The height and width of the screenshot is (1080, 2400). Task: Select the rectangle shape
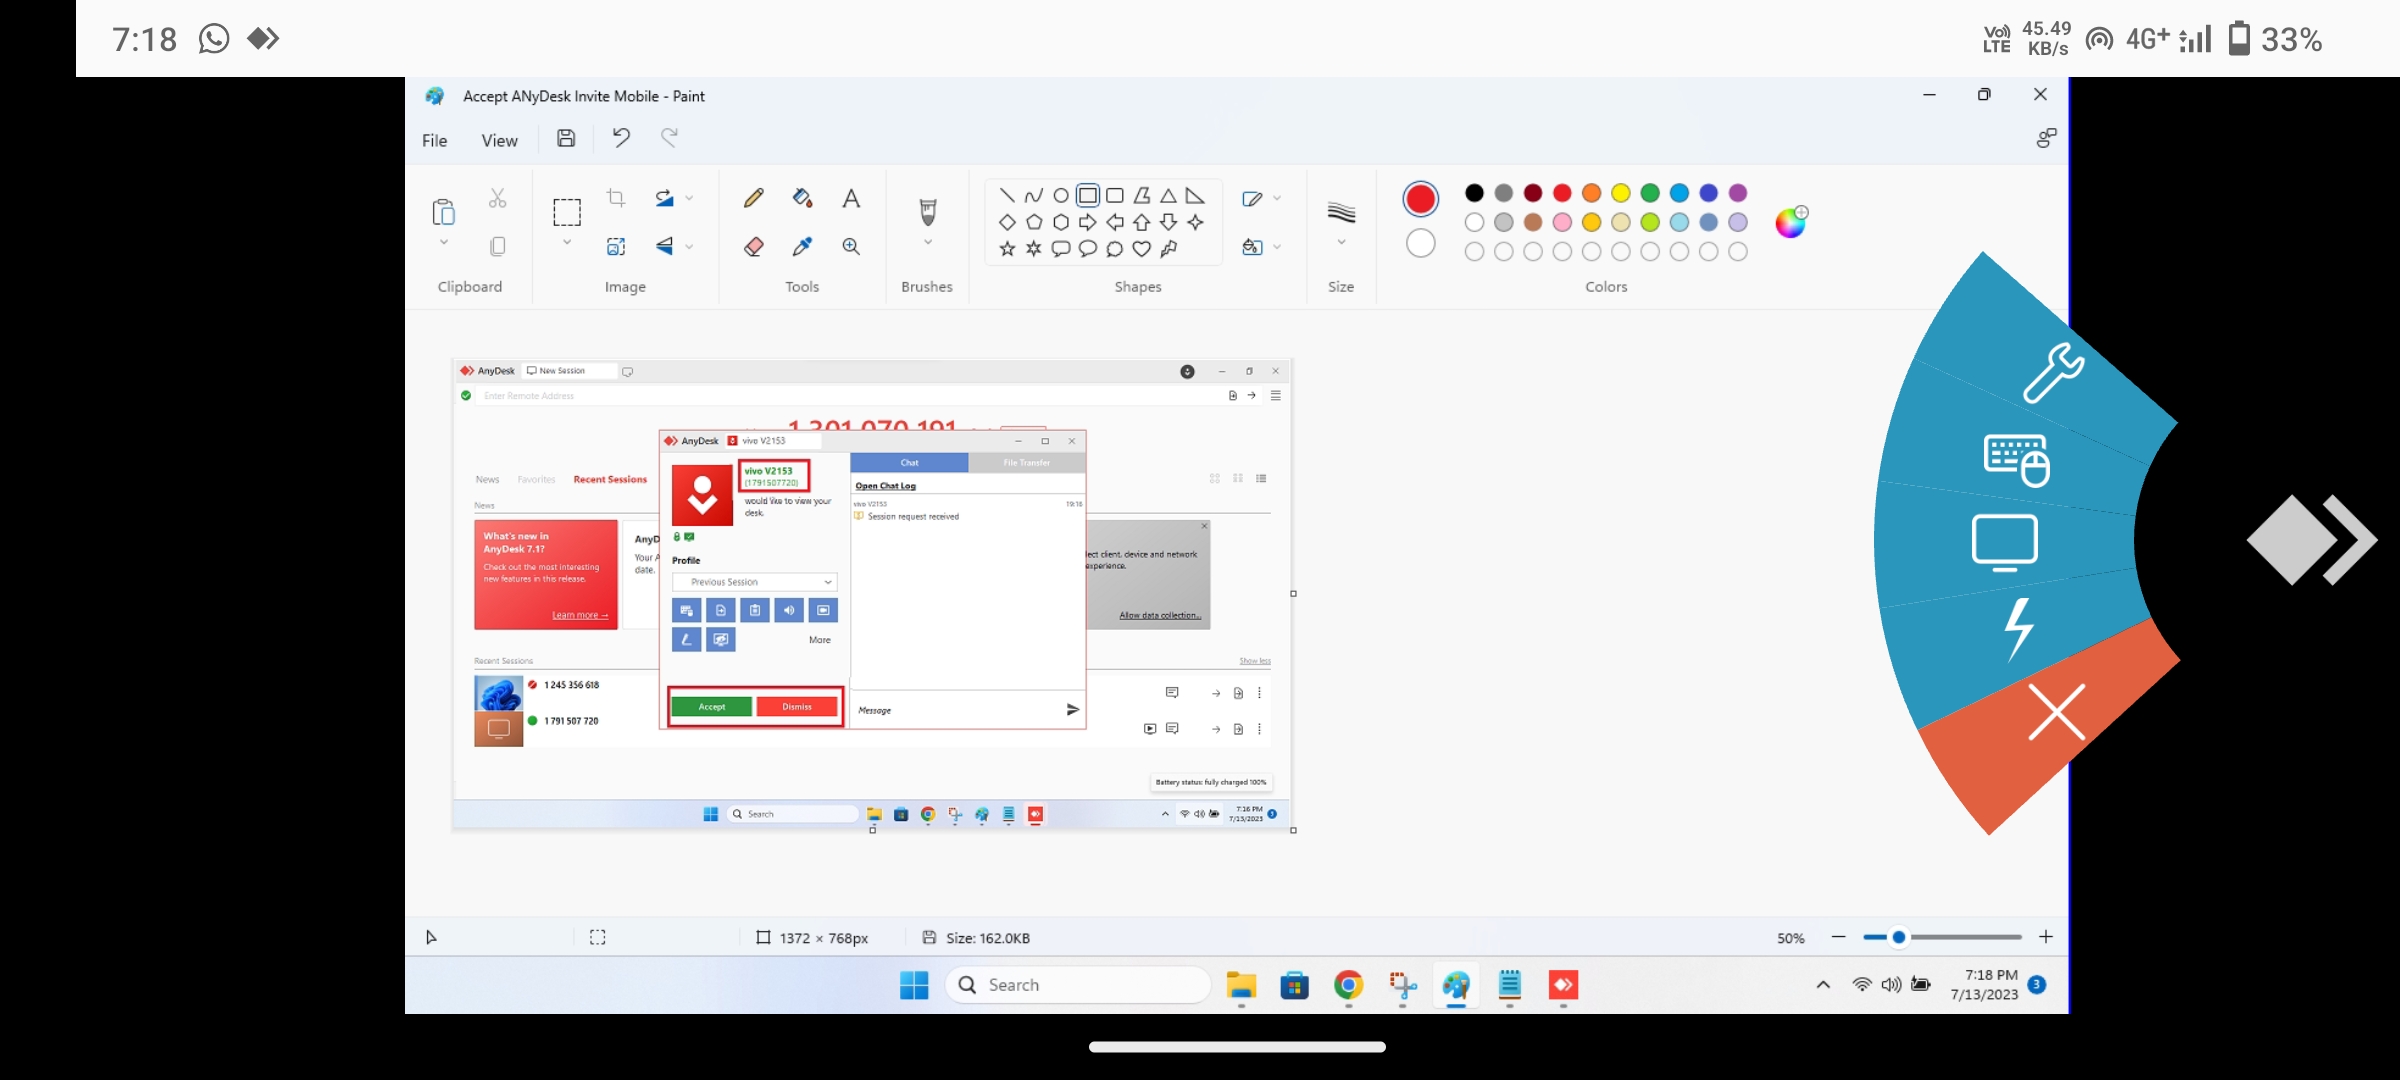click(x=1088, y=196)
